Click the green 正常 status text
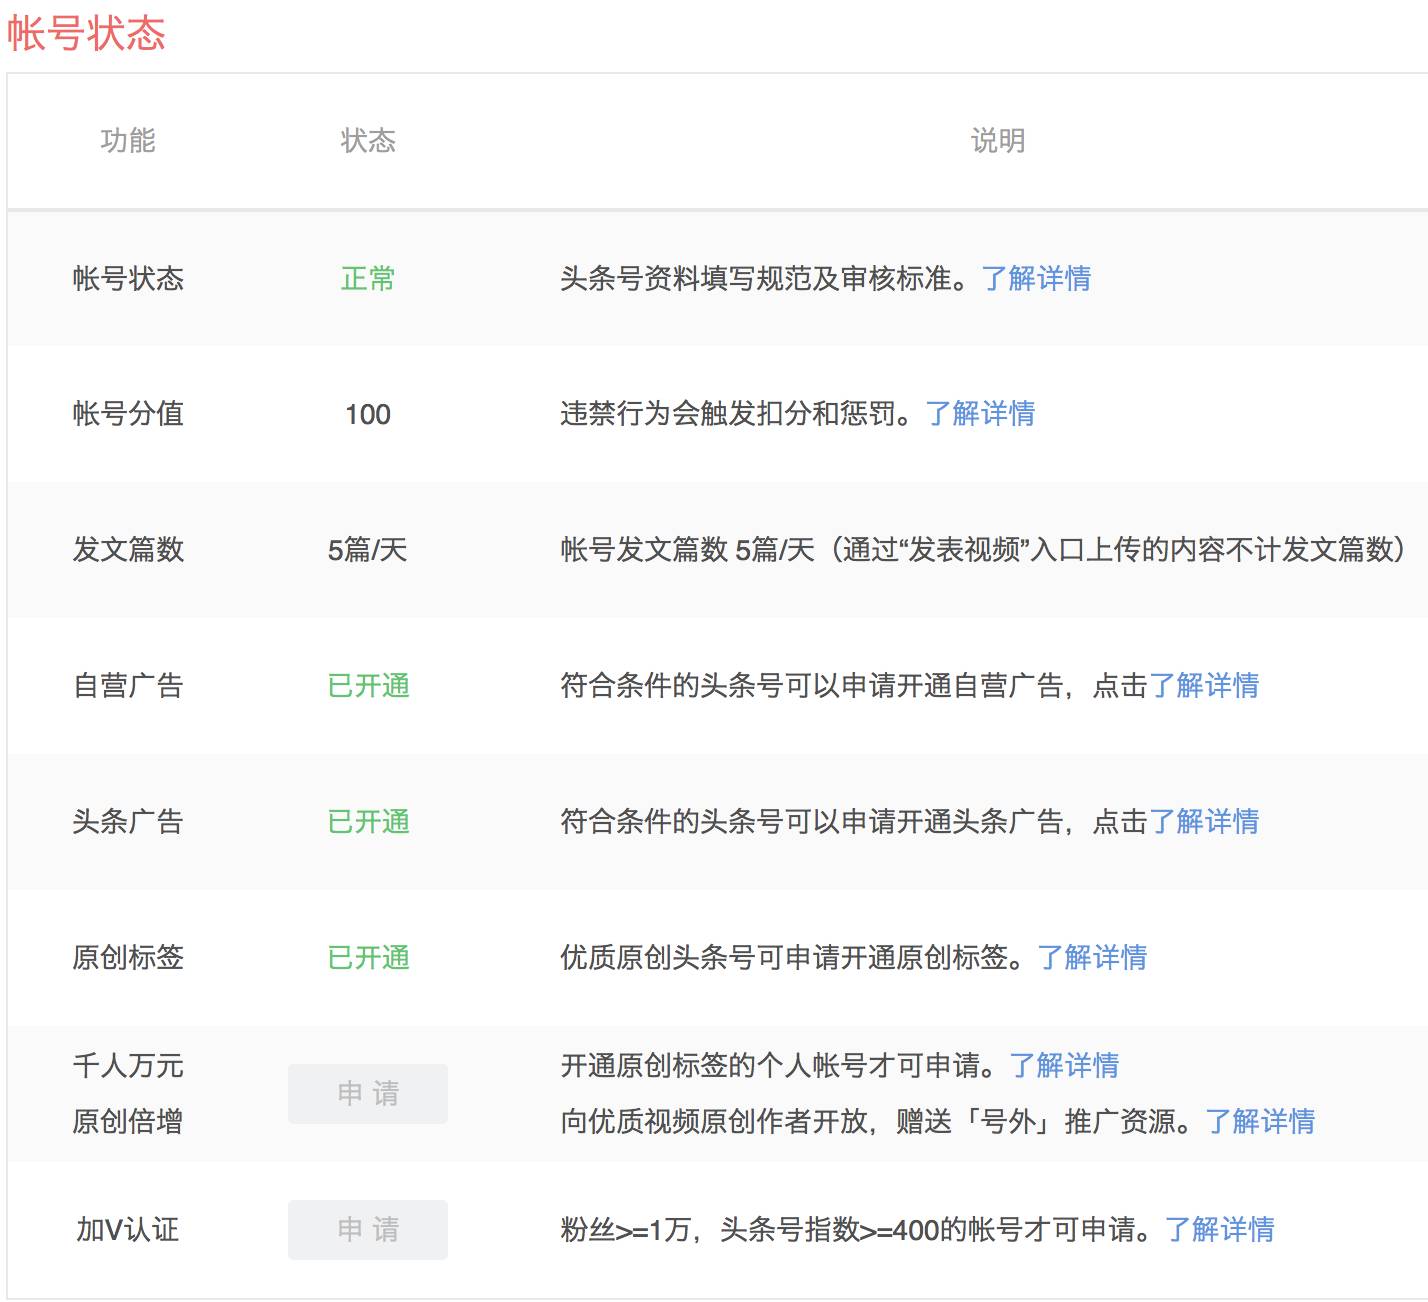Viewport: 1428px width, 1302px height. coord(367,280)
